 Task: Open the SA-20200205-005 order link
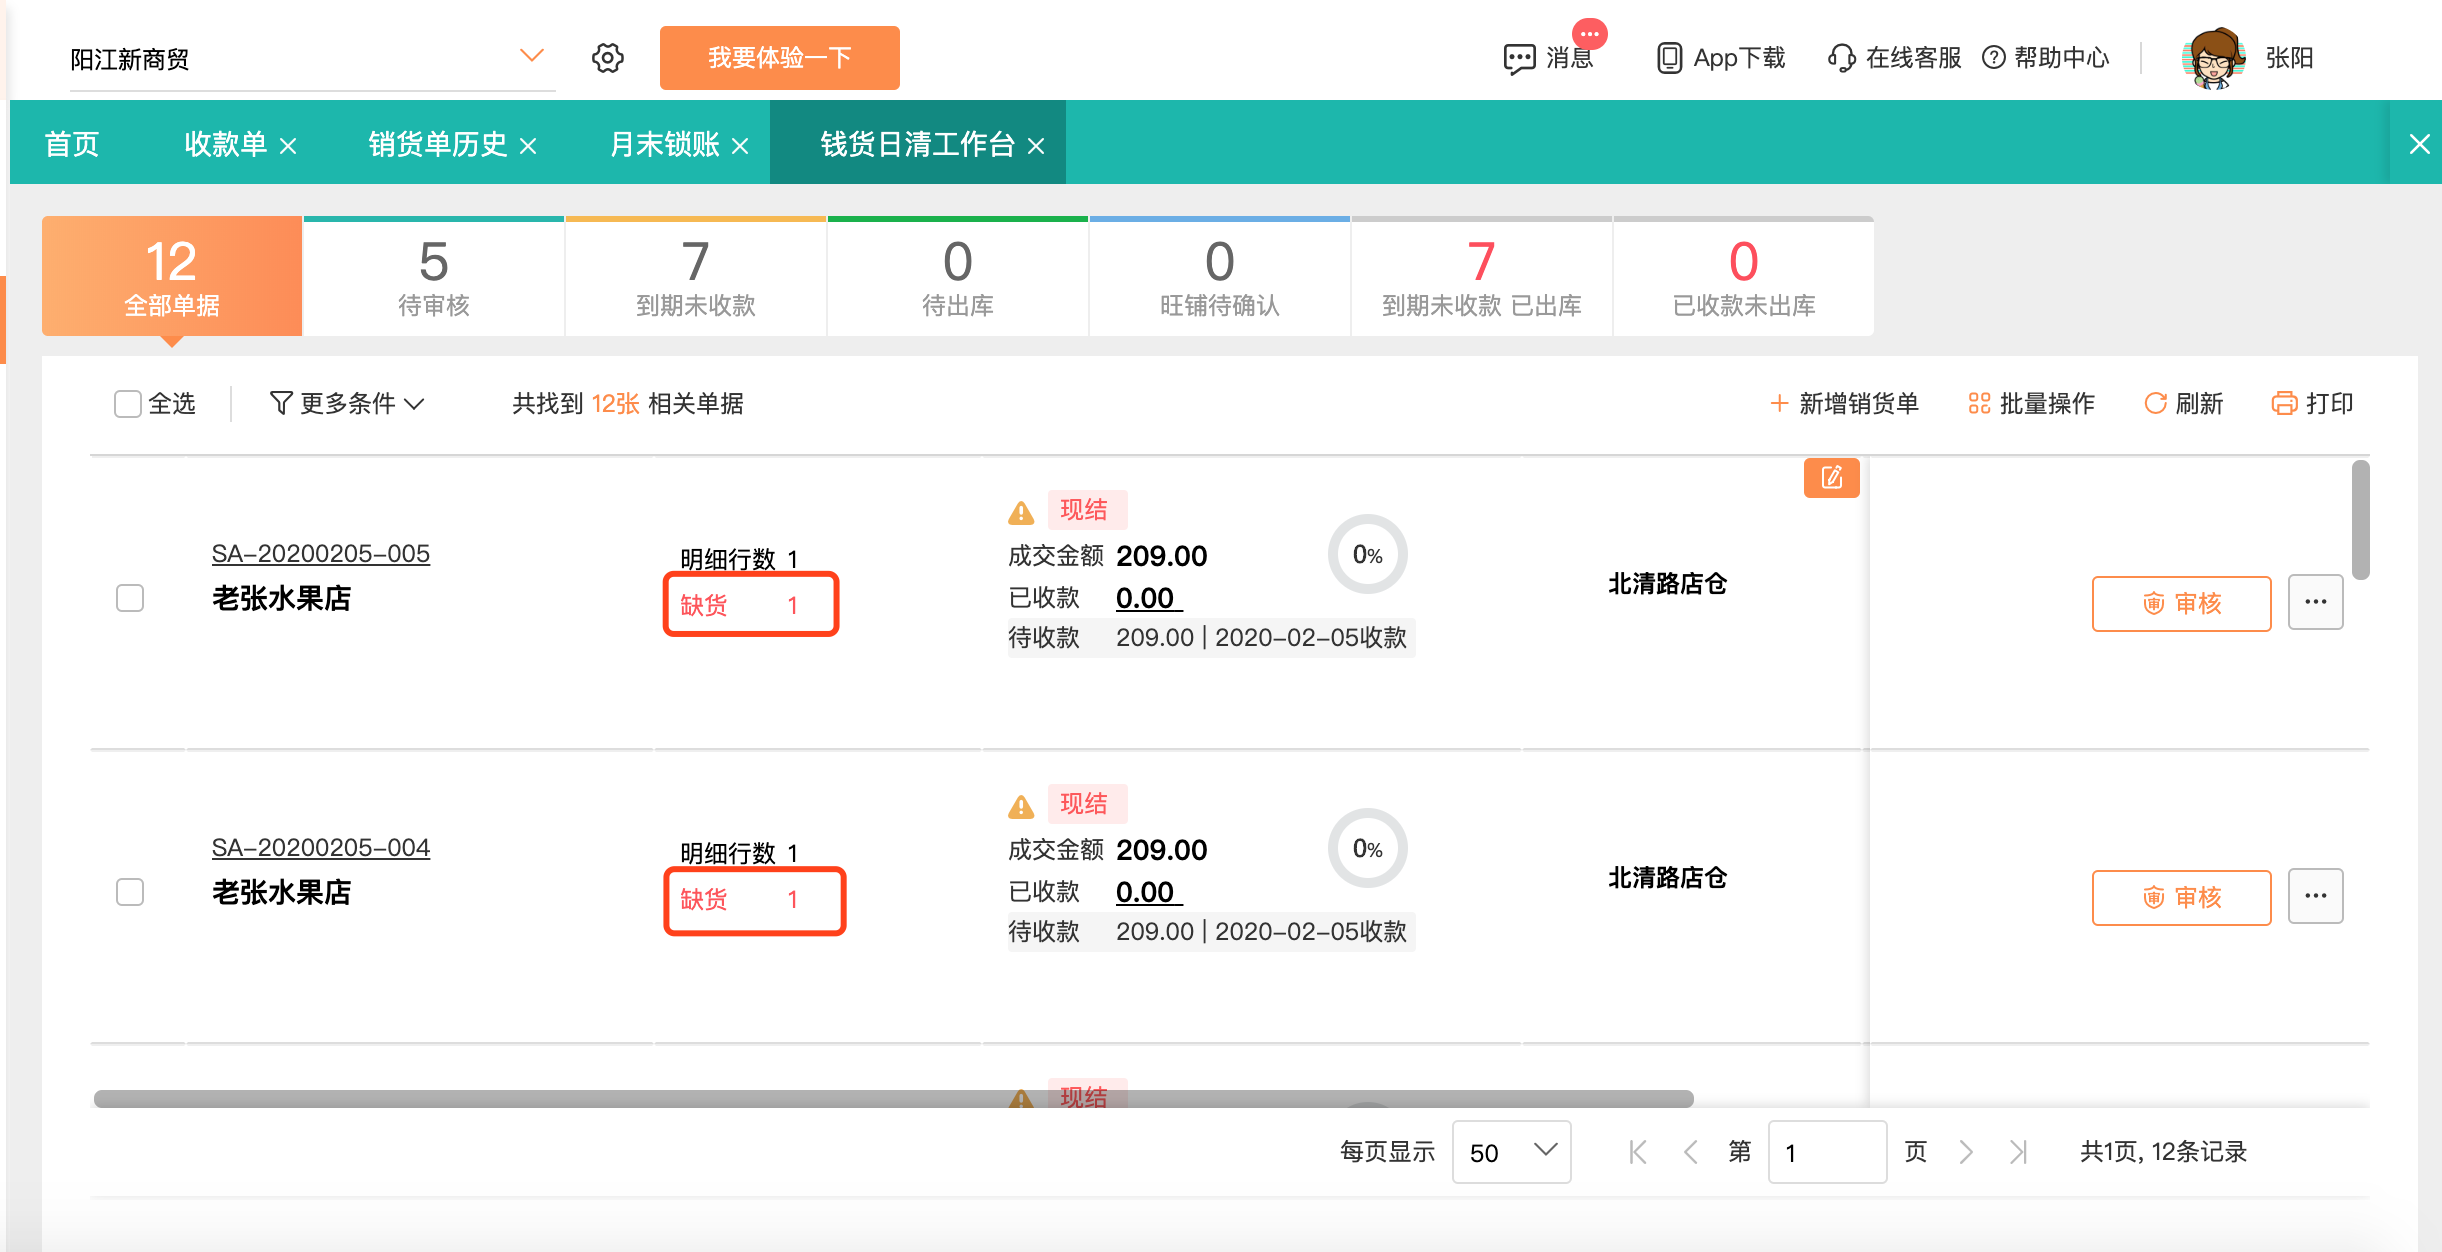(x=319, y=553)
